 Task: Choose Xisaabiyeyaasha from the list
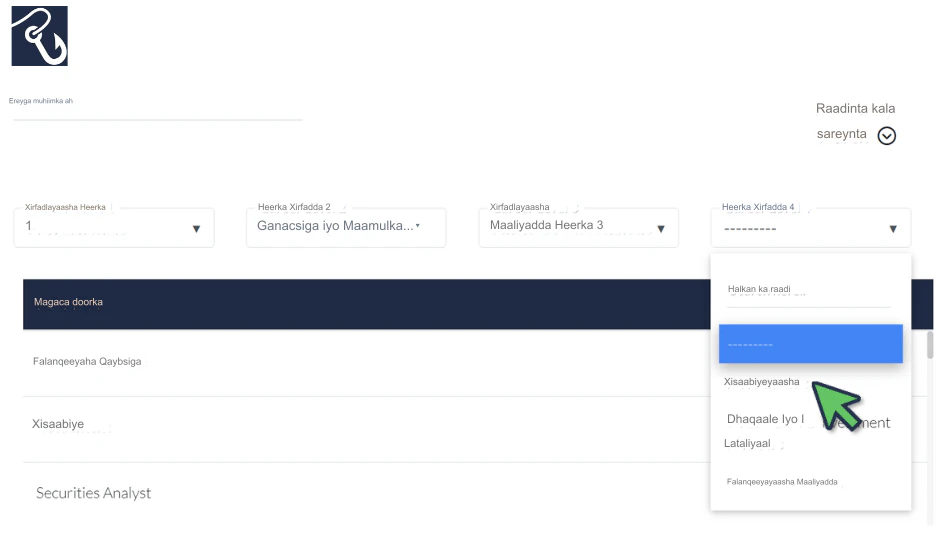pos(762,382)
